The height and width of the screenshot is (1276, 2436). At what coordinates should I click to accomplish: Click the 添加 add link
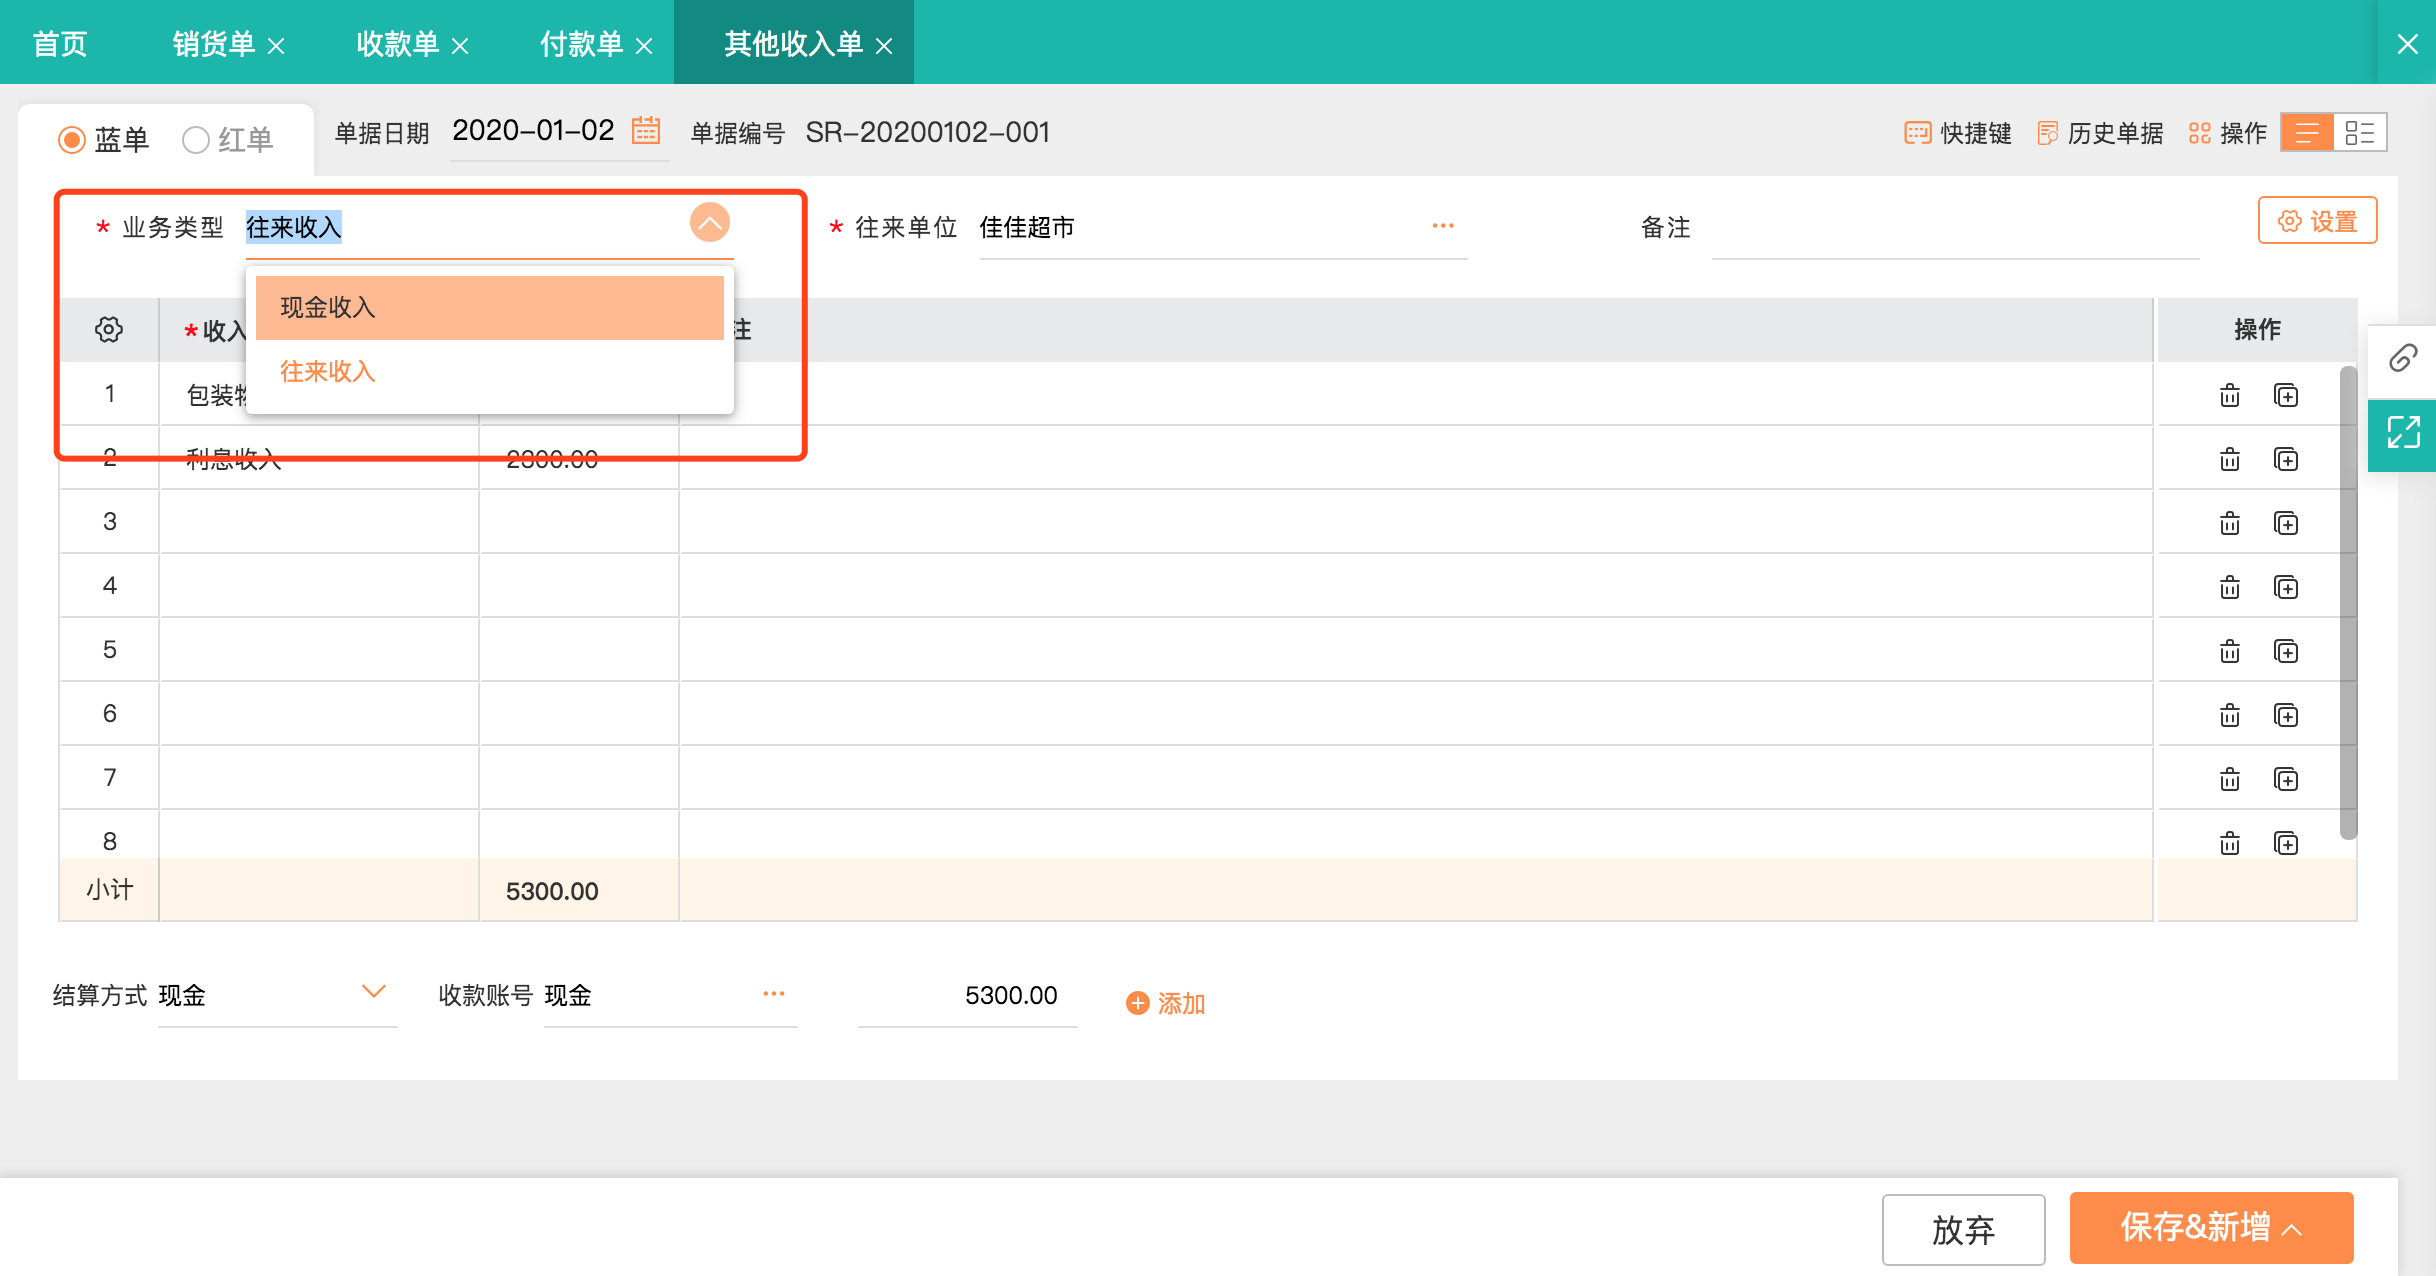tap(1165, 1004)
